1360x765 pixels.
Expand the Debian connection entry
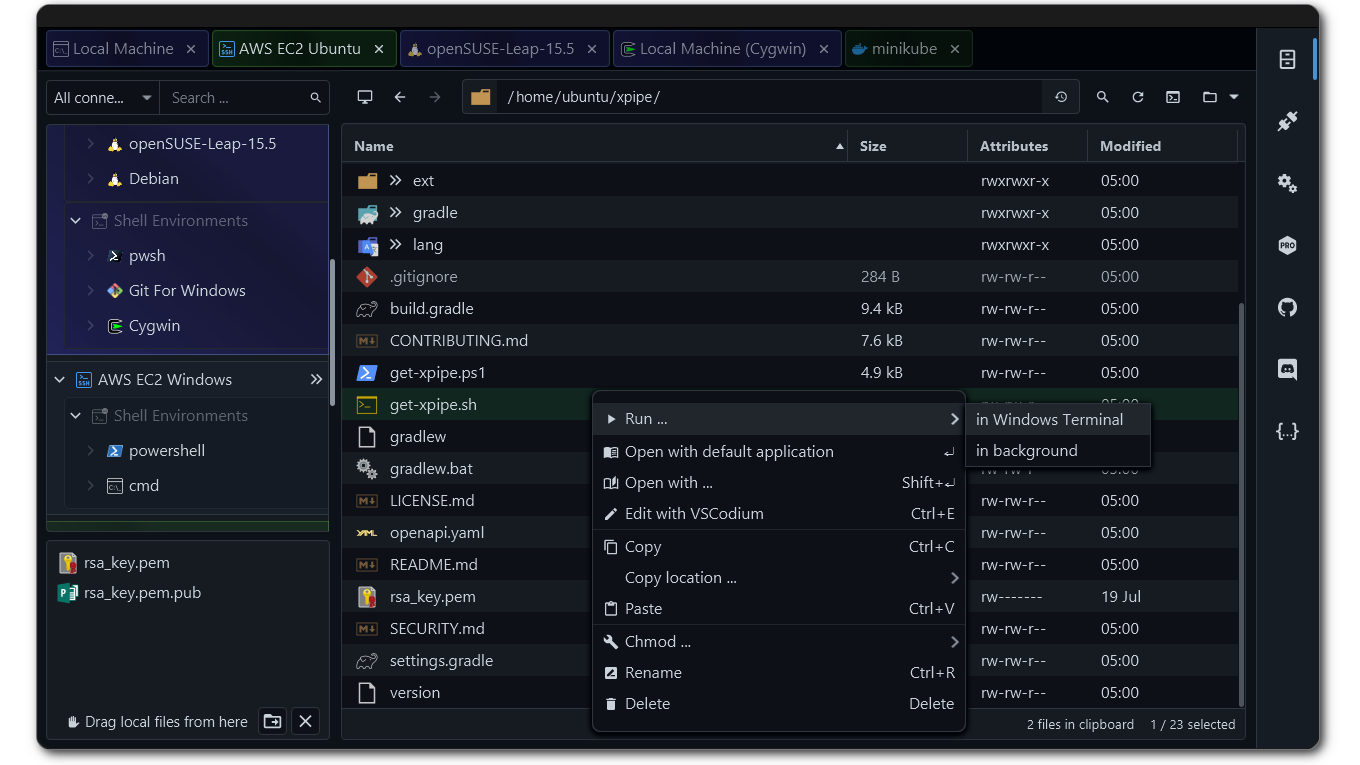90,179
